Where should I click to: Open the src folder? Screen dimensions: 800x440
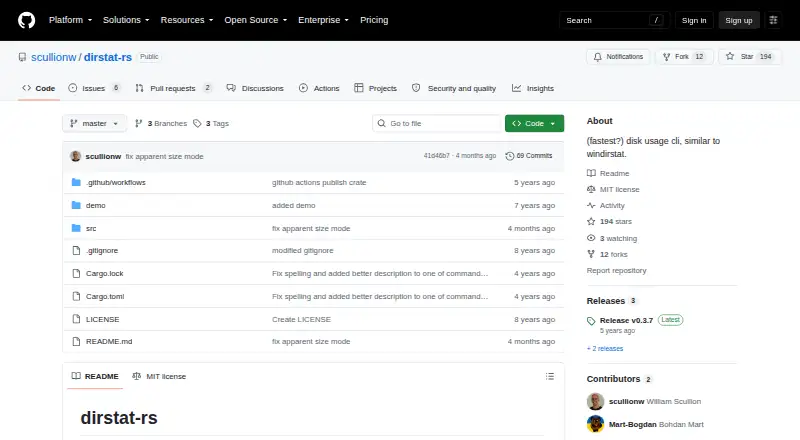coord(91,228)
